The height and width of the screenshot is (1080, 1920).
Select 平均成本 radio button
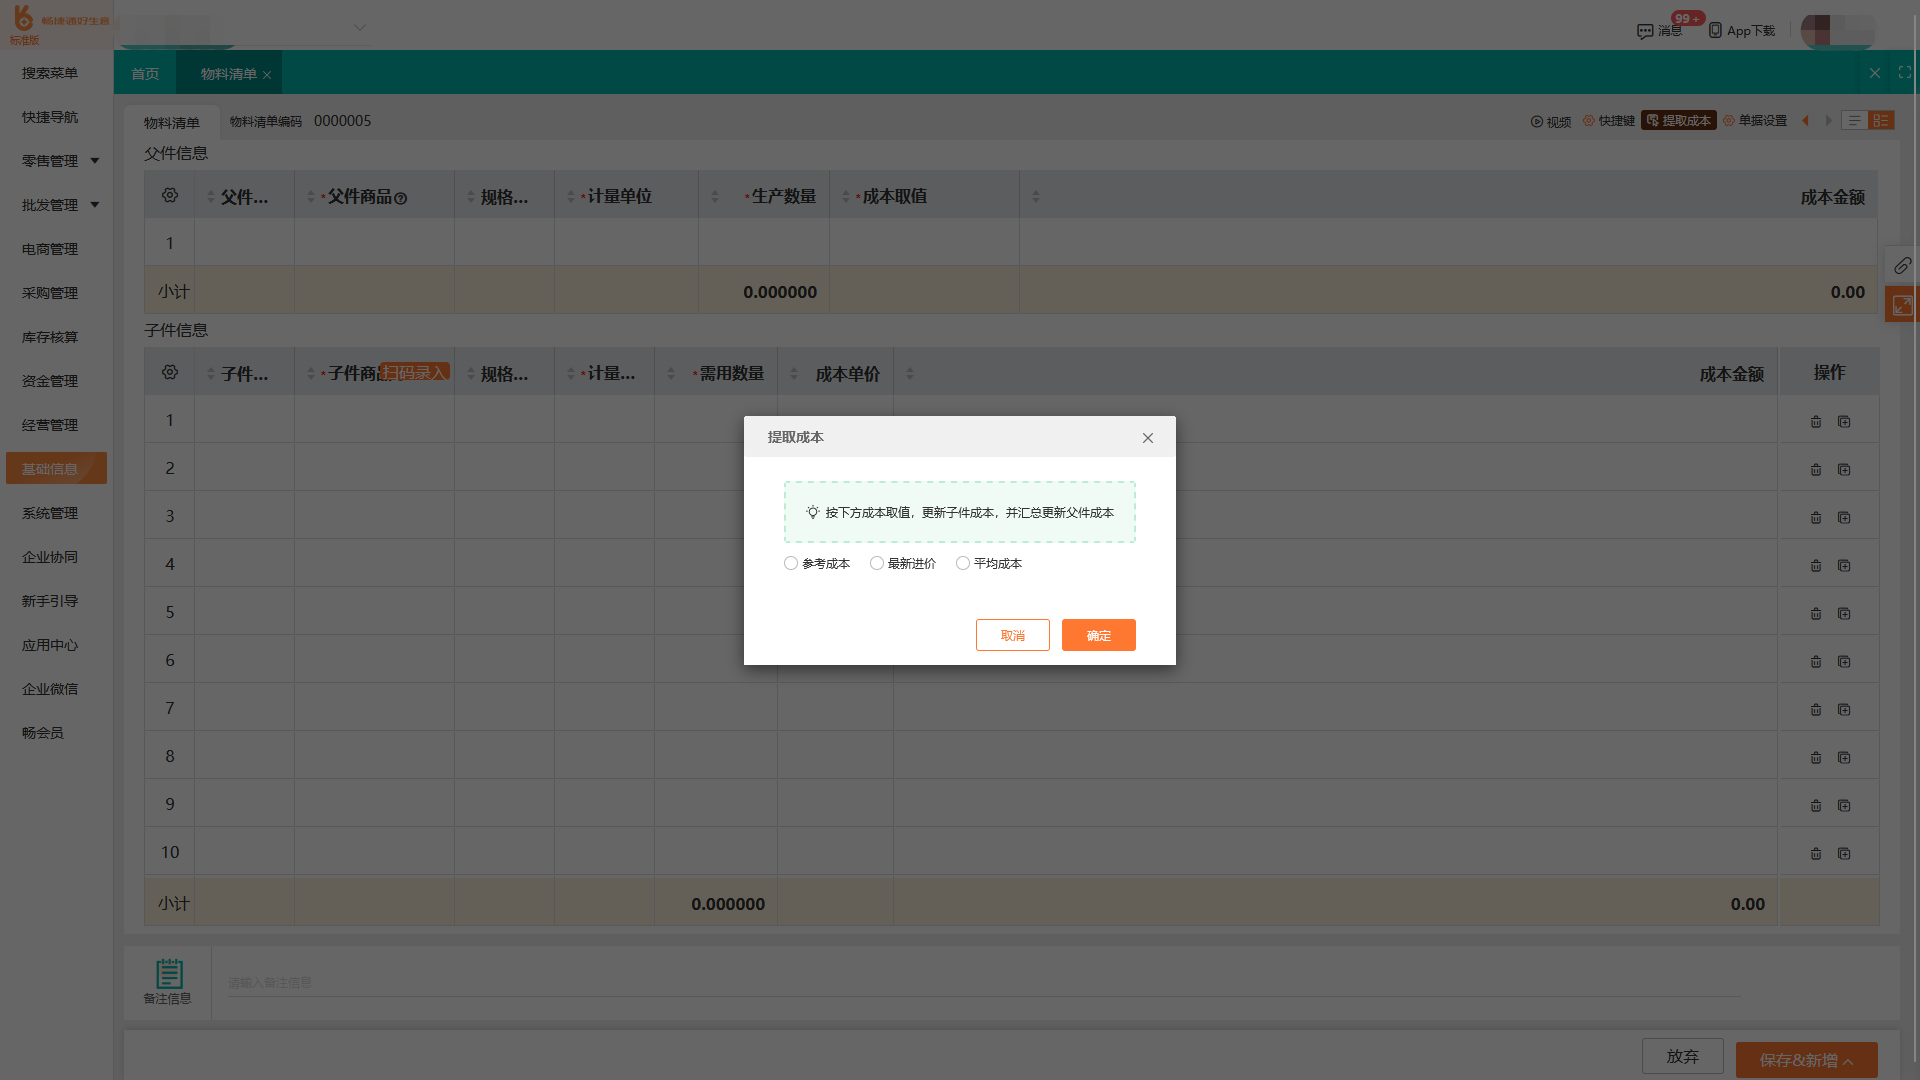963,563
